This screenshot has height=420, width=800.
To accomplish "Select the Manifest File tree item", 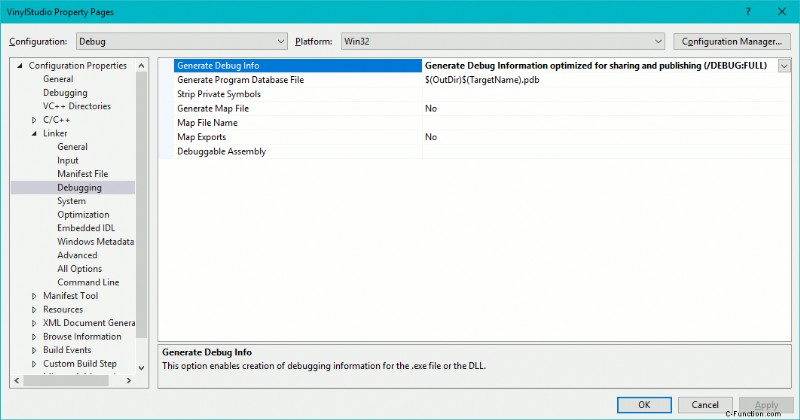I will [82, 174].
